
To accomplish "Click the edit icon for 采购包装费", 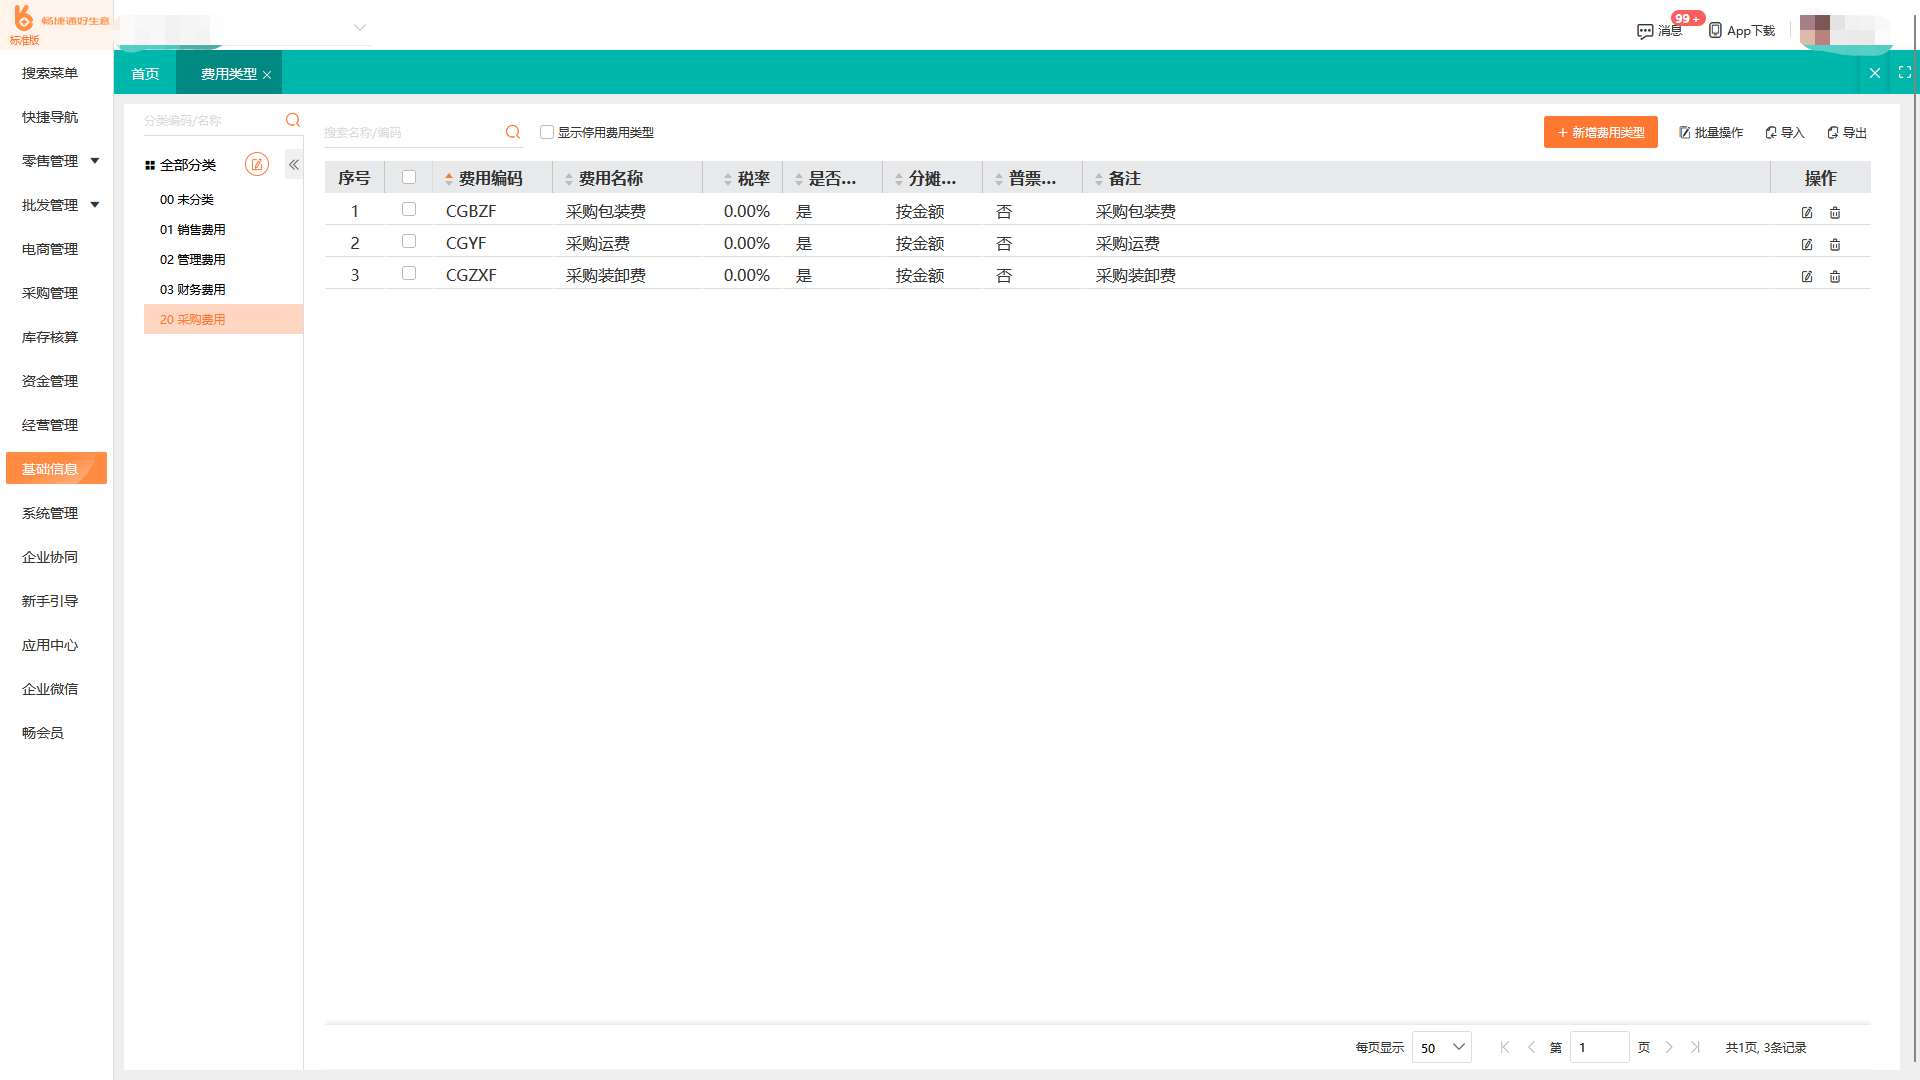I will pyautogui.click(x=1807, y=211).
